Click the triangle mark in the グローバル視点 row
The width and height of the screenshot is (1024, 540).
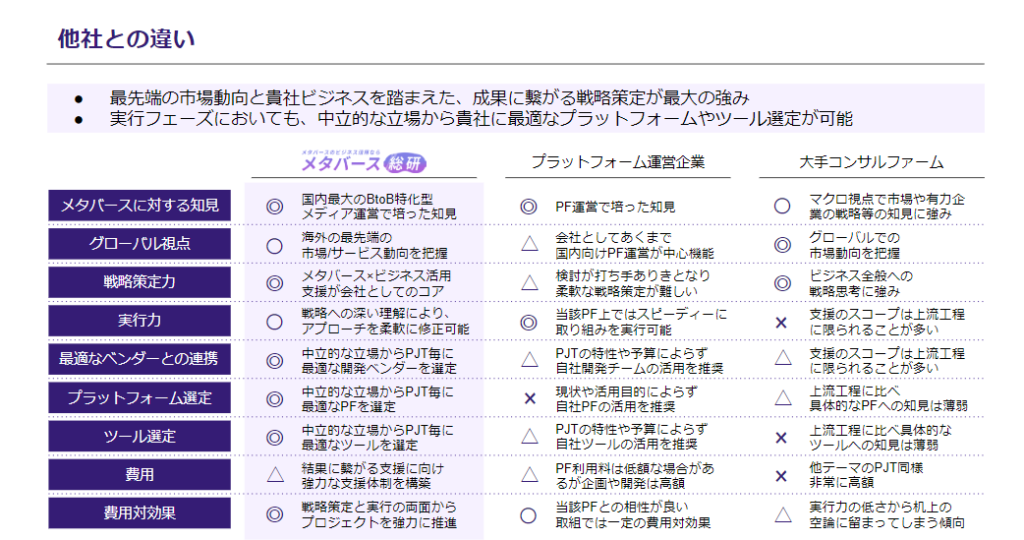tap(529, 245)
